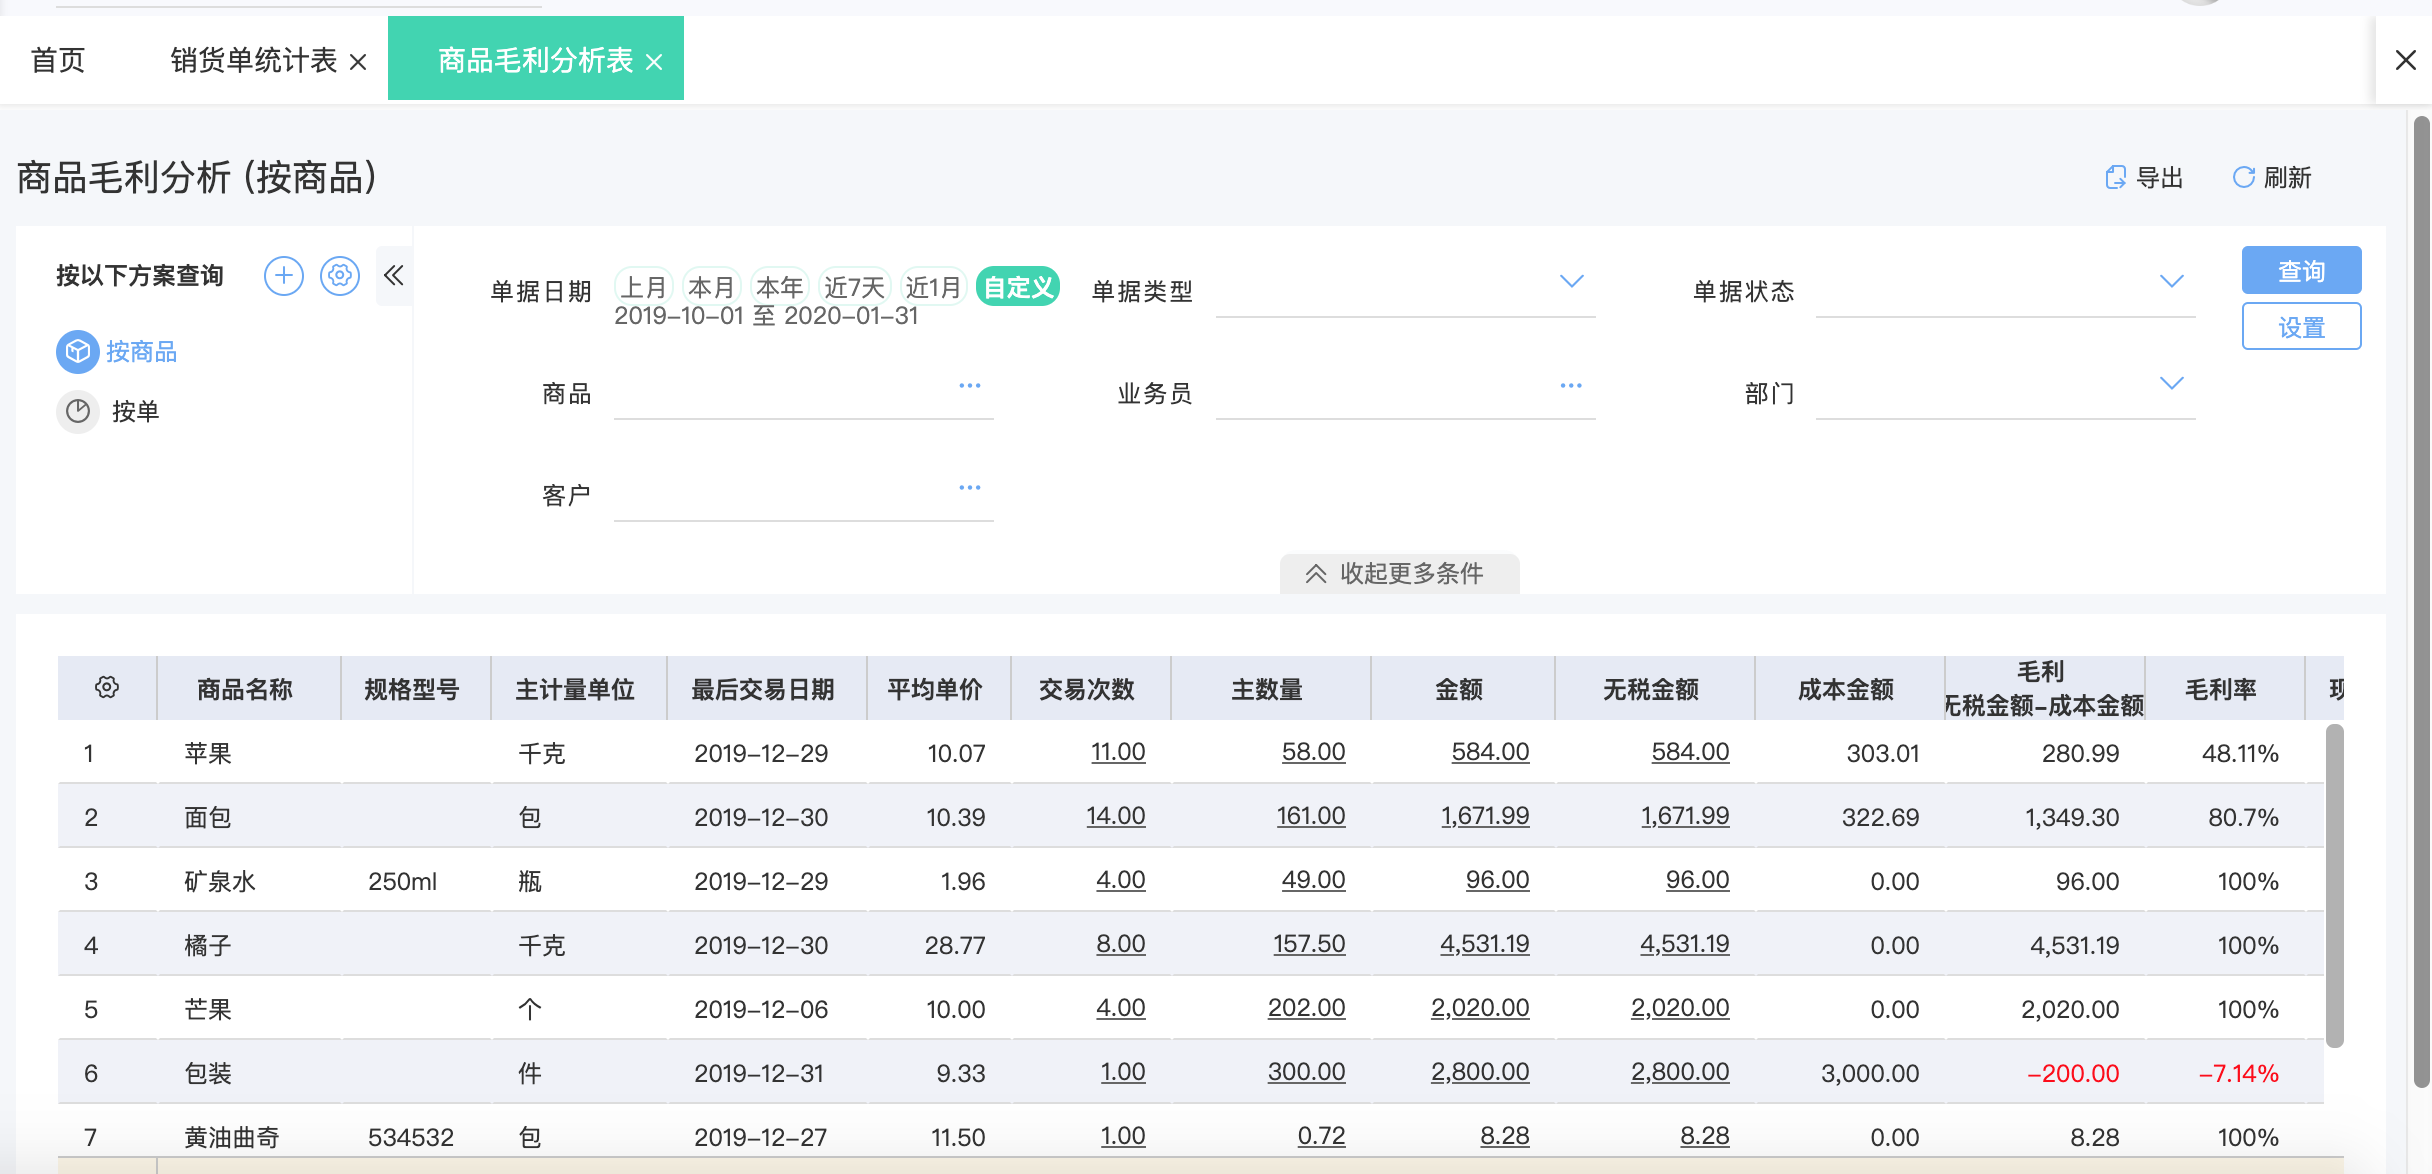Screen dimensions: 2432x1174
Task: Expand the 单据类型 dropdown
Action: 1568,284
